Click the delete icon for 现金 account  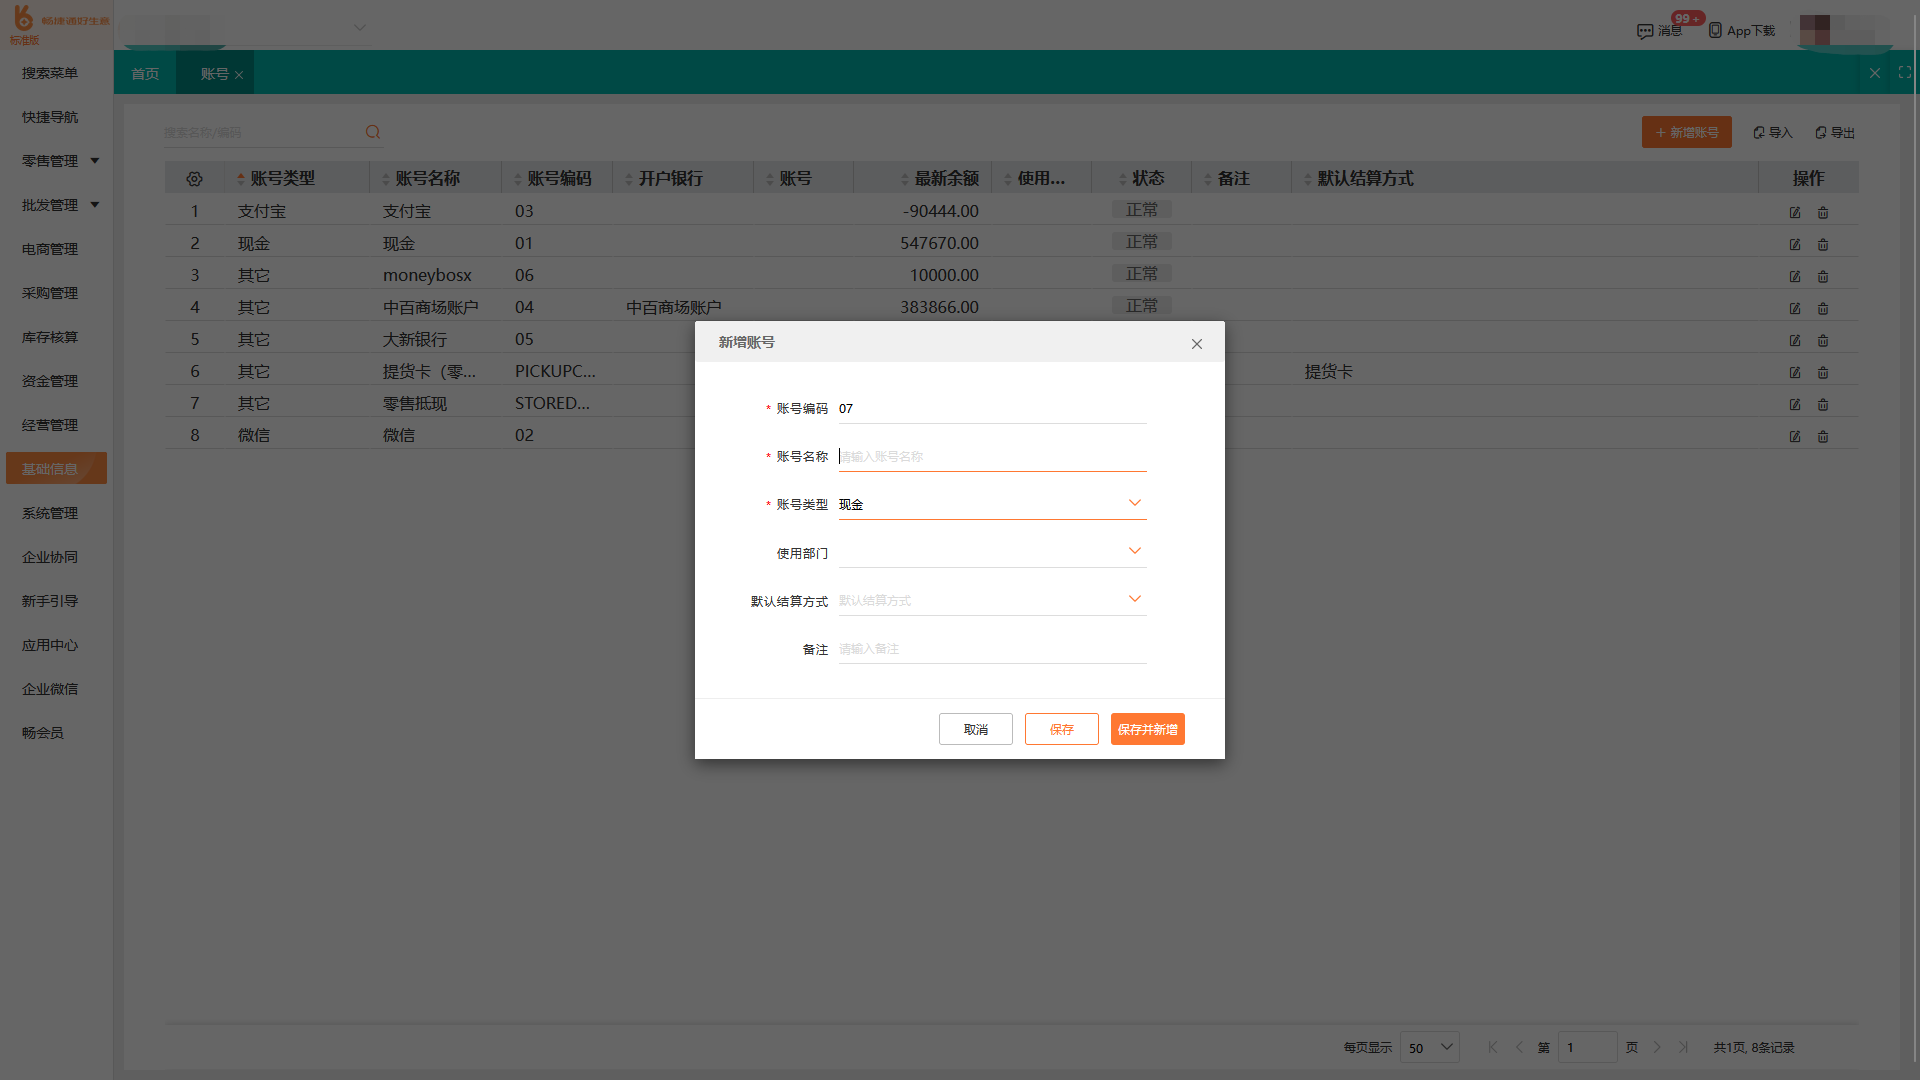[x=1824, y=244]
